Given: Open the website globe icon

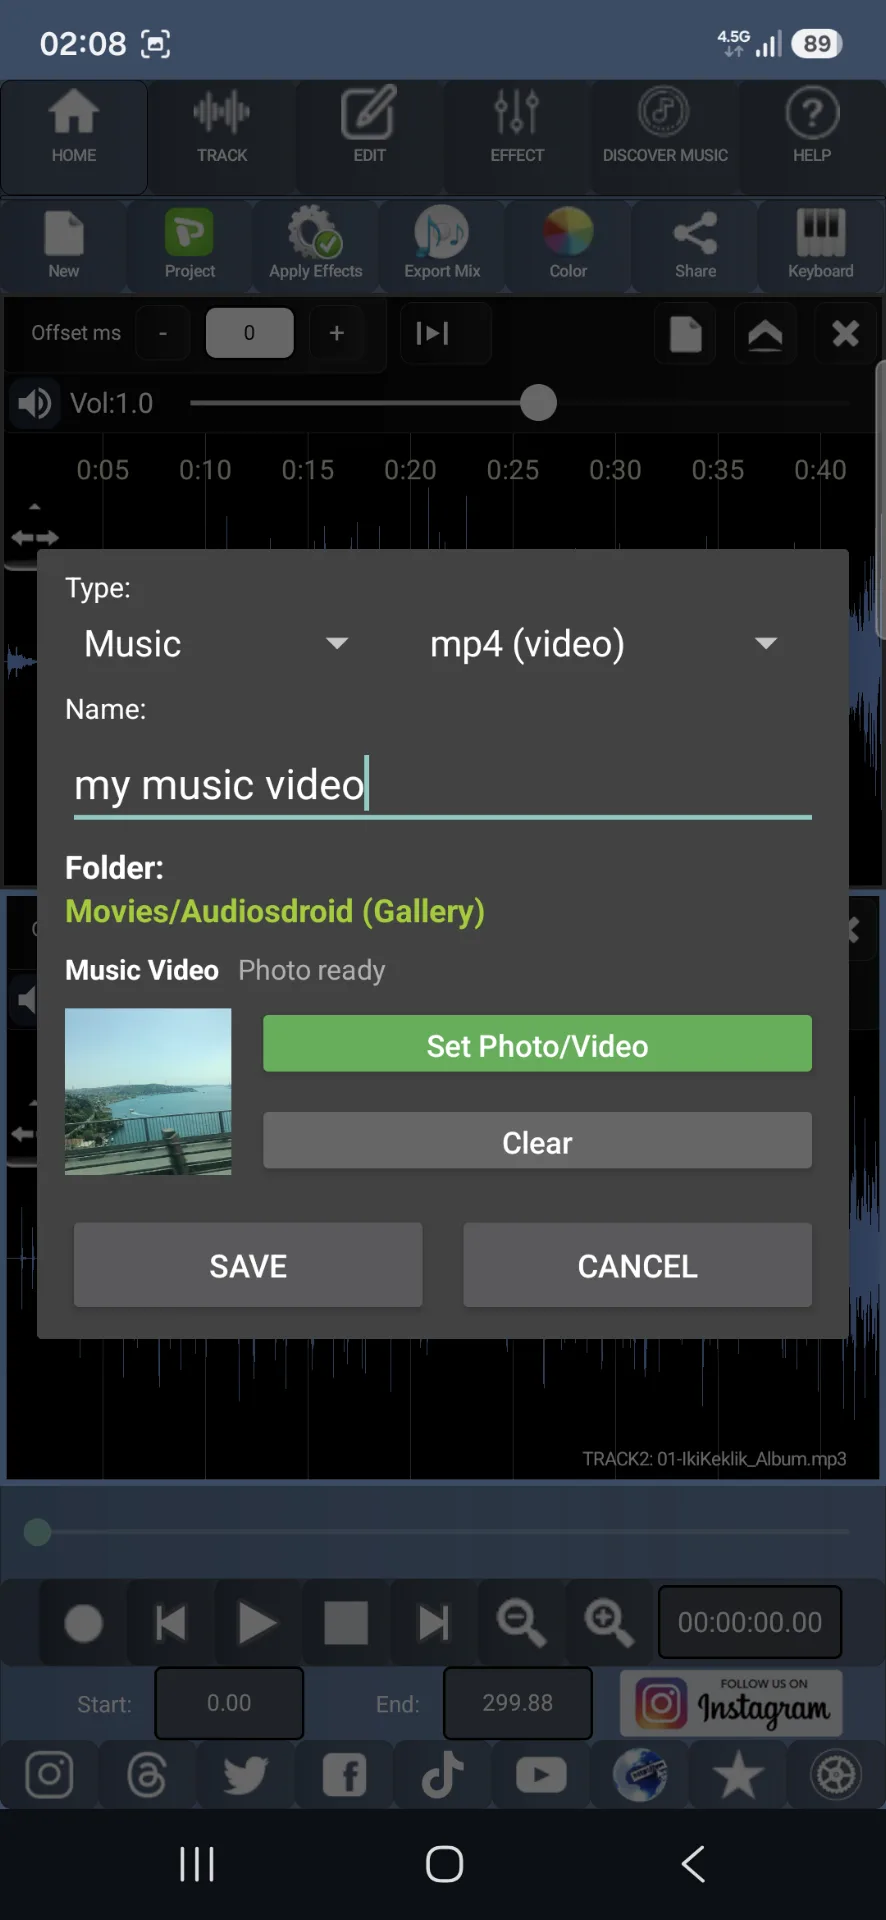Looking at the screenshot, I should [640, 1775].
